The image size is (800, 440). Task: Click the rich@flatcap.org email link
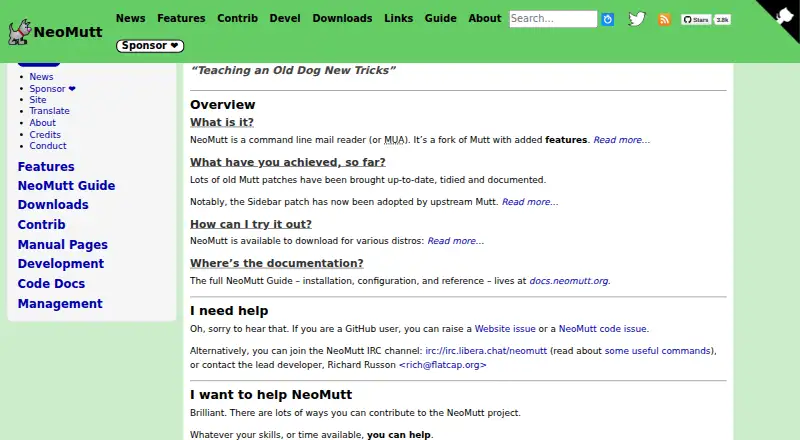442,365
